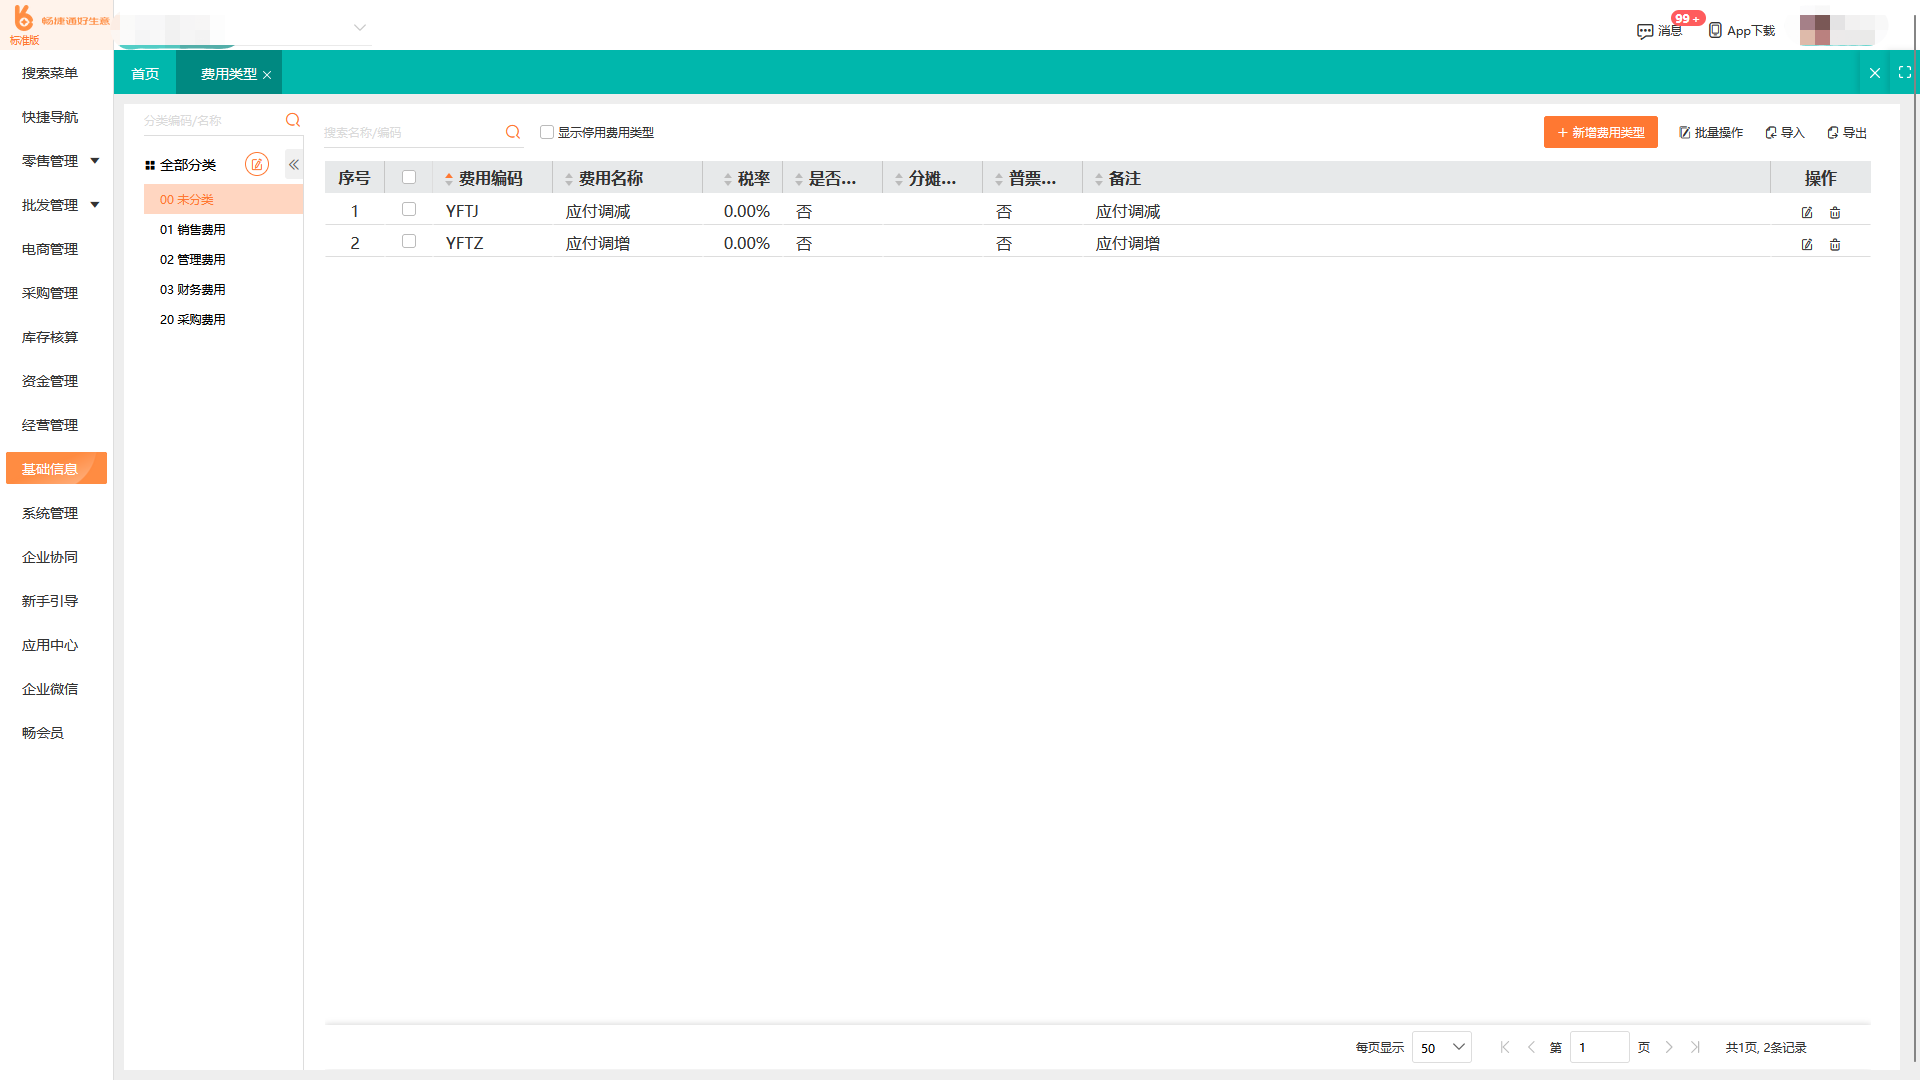The image size is (1920, 1080).
Task: Click the export 导出 icon
Action: click(x=1847, y=132)
